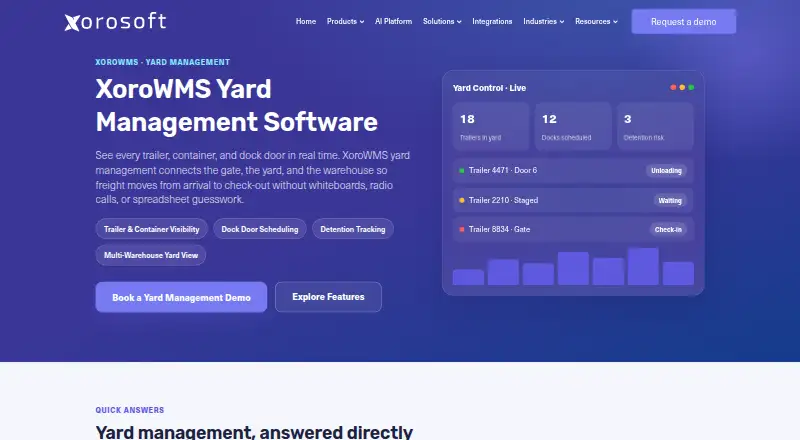The width and height of the screenshot is (800, 440).
Task: Click the yellow dot in Yard Control panel
Action: pos(682,87)
